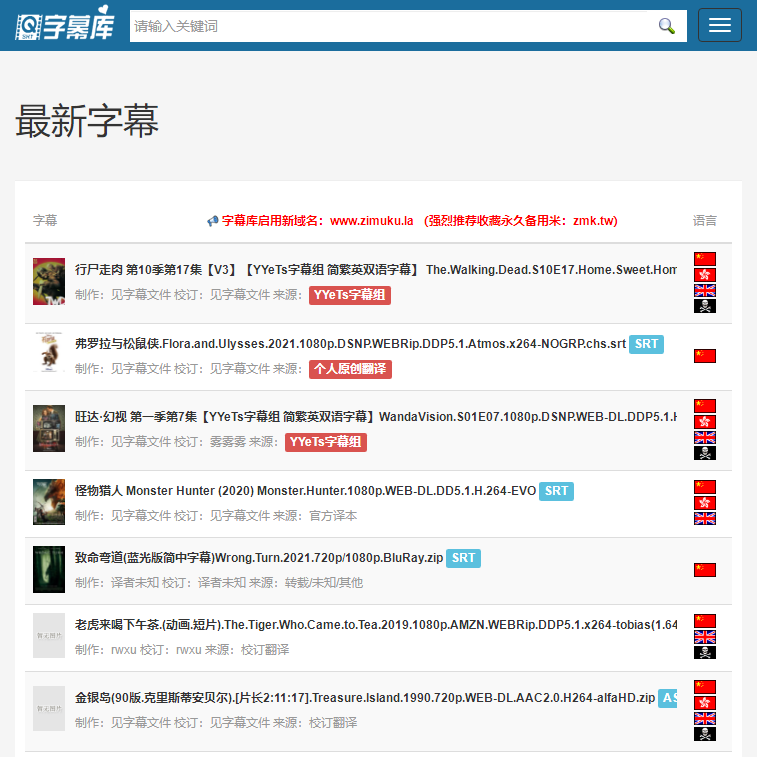Click the skull flag icon on WandaVision row
The width and height of the screenshot is (757, 757).
tap(705, 453)
